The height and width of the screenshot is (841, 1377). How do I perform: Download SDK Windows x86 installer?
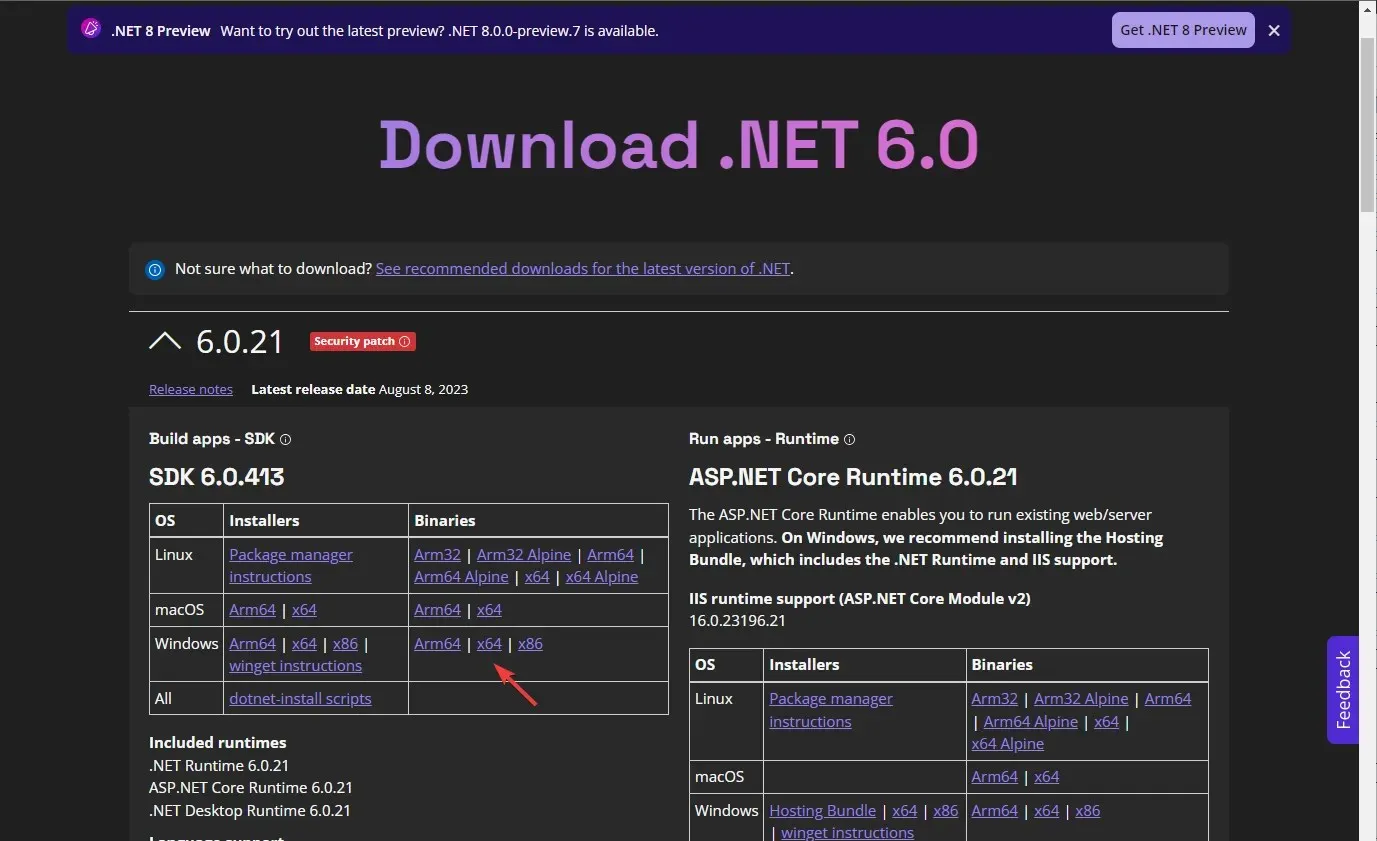pos(345,643)
